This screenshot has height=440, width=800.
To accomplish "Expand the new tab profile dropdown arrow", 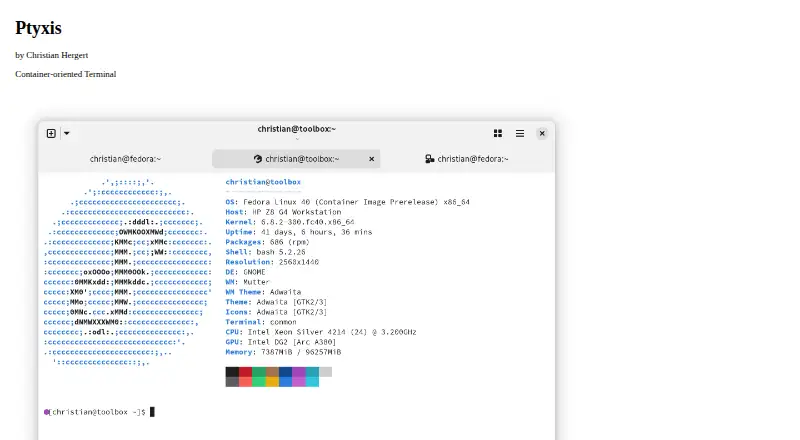I will point(66,133).
